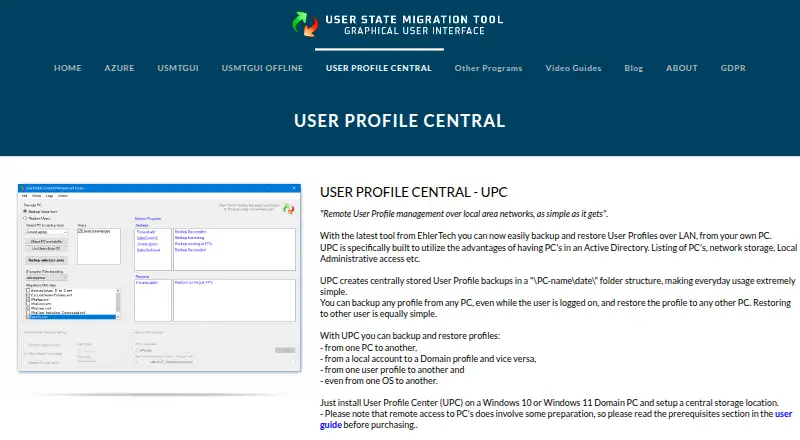
Task: Open the GDPR page
Action: [733, 68]
